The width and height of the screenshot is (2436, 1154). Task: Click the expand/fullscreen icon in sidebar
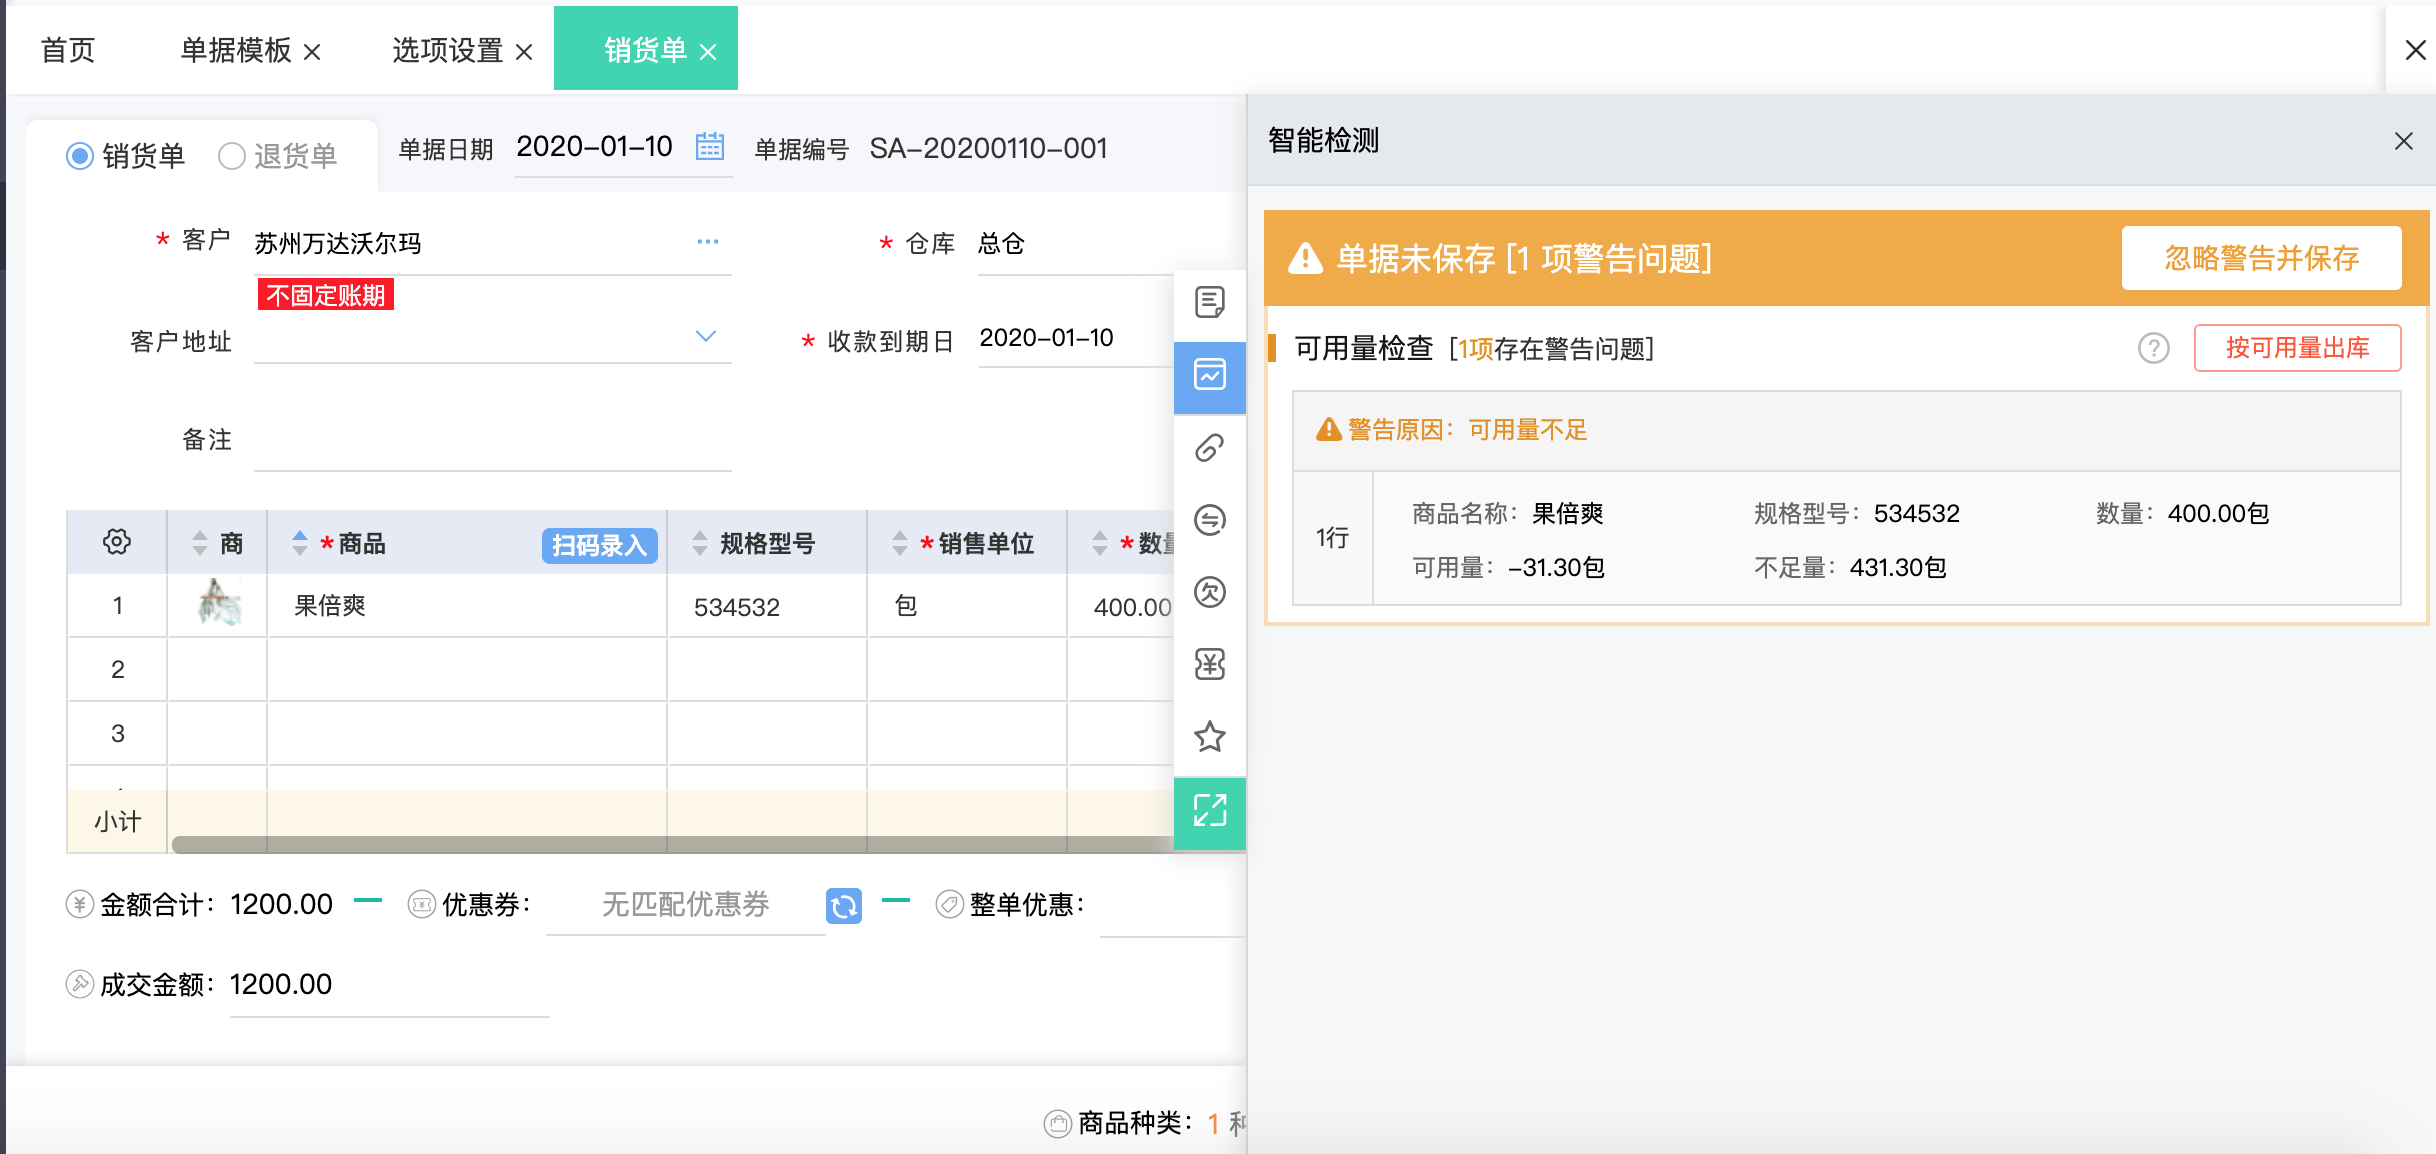(x=1210, y=808)
